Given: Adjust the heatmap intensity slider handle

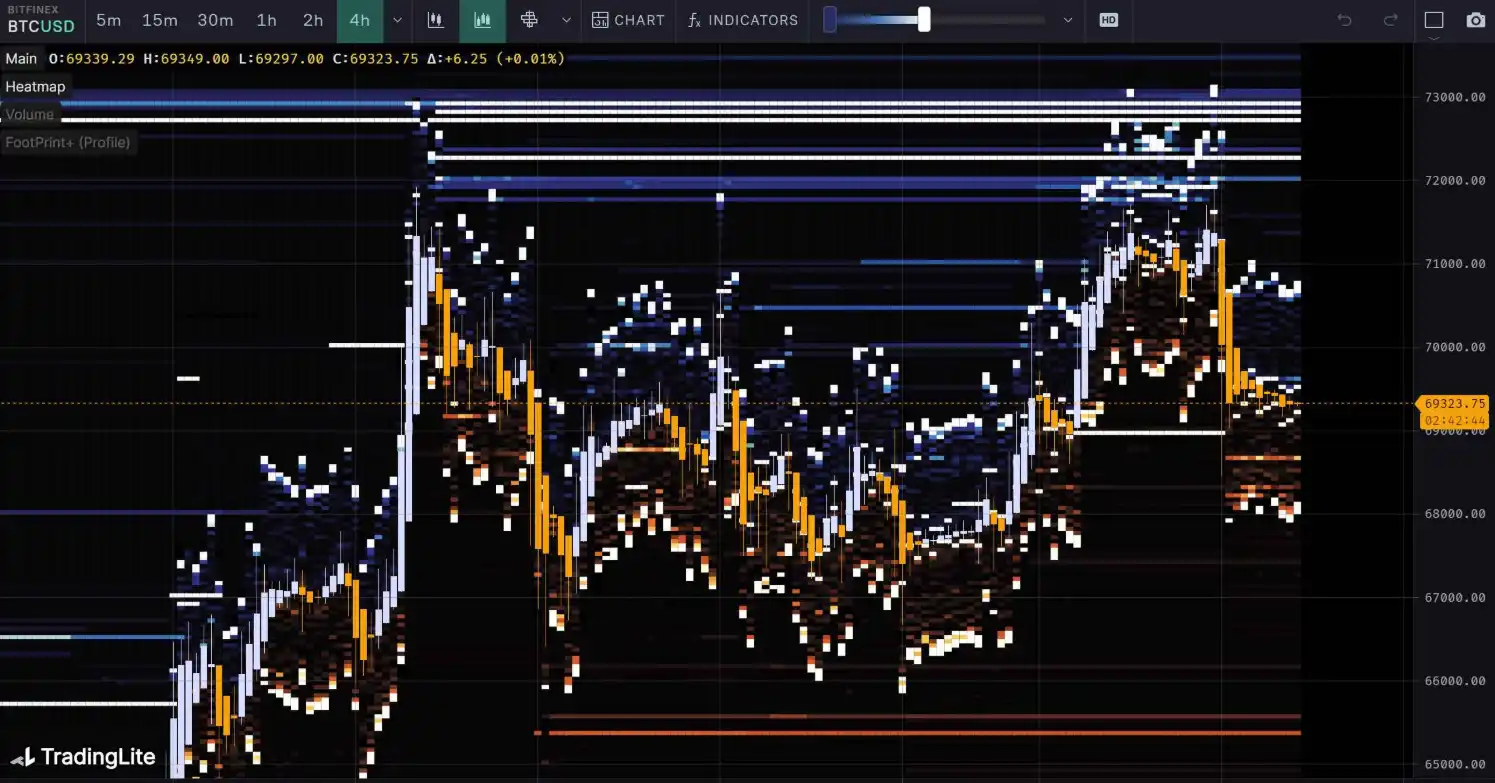Looking at the screenshot, I should 924,20.
